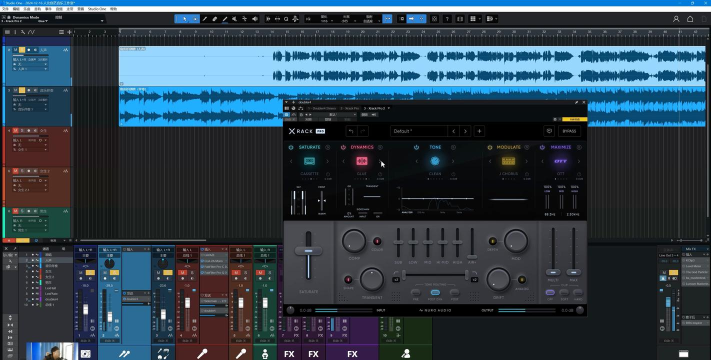Open the first menu bar item
The height and width of the screenshot is (360, 711).
click(5, 9)
